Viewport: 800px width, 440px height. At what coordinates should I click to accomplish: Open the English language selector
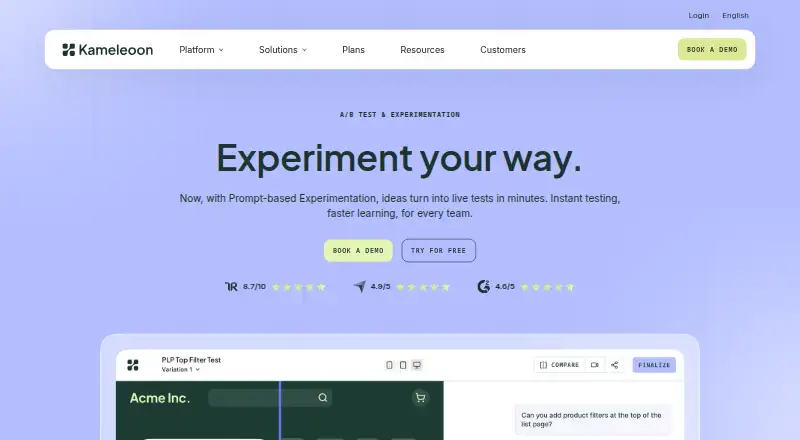[x=735, y=15]
